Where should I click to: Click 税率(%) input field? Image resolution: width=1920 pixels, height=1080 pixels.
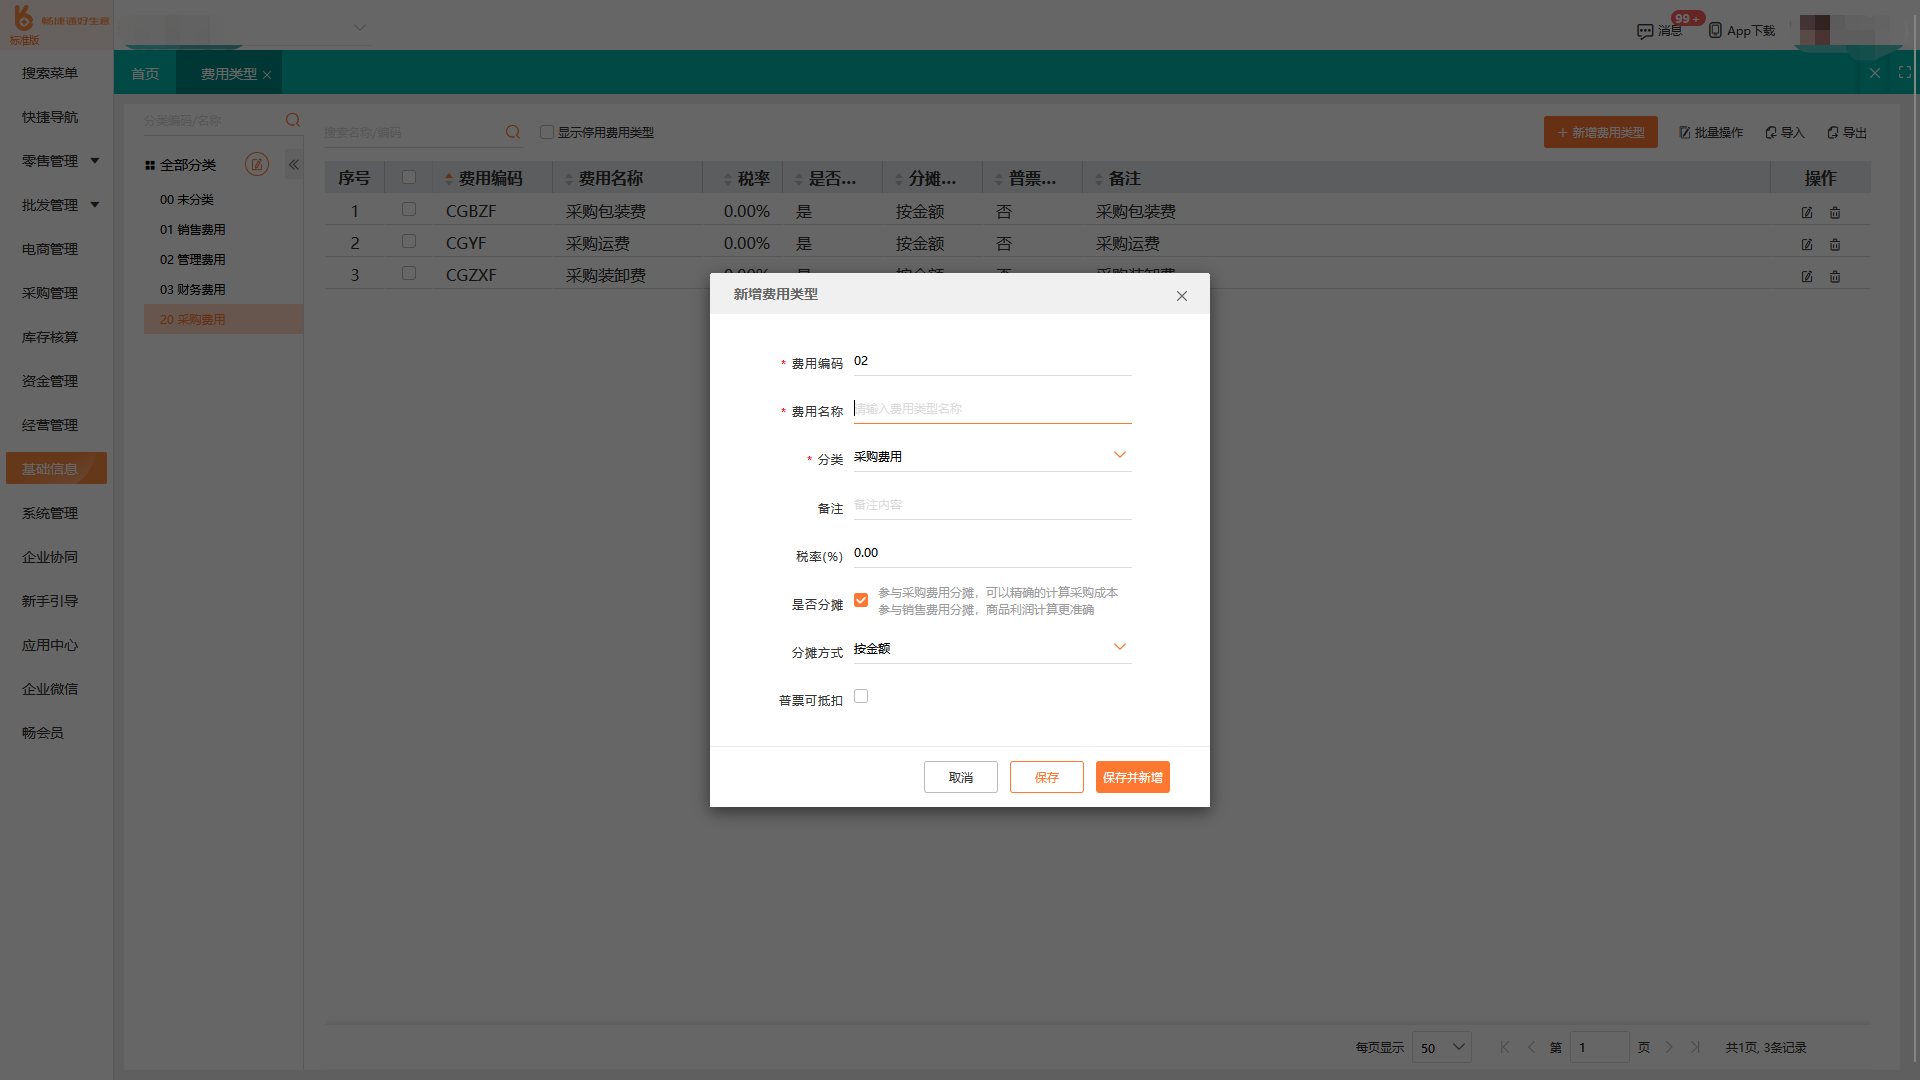[992, 553]
